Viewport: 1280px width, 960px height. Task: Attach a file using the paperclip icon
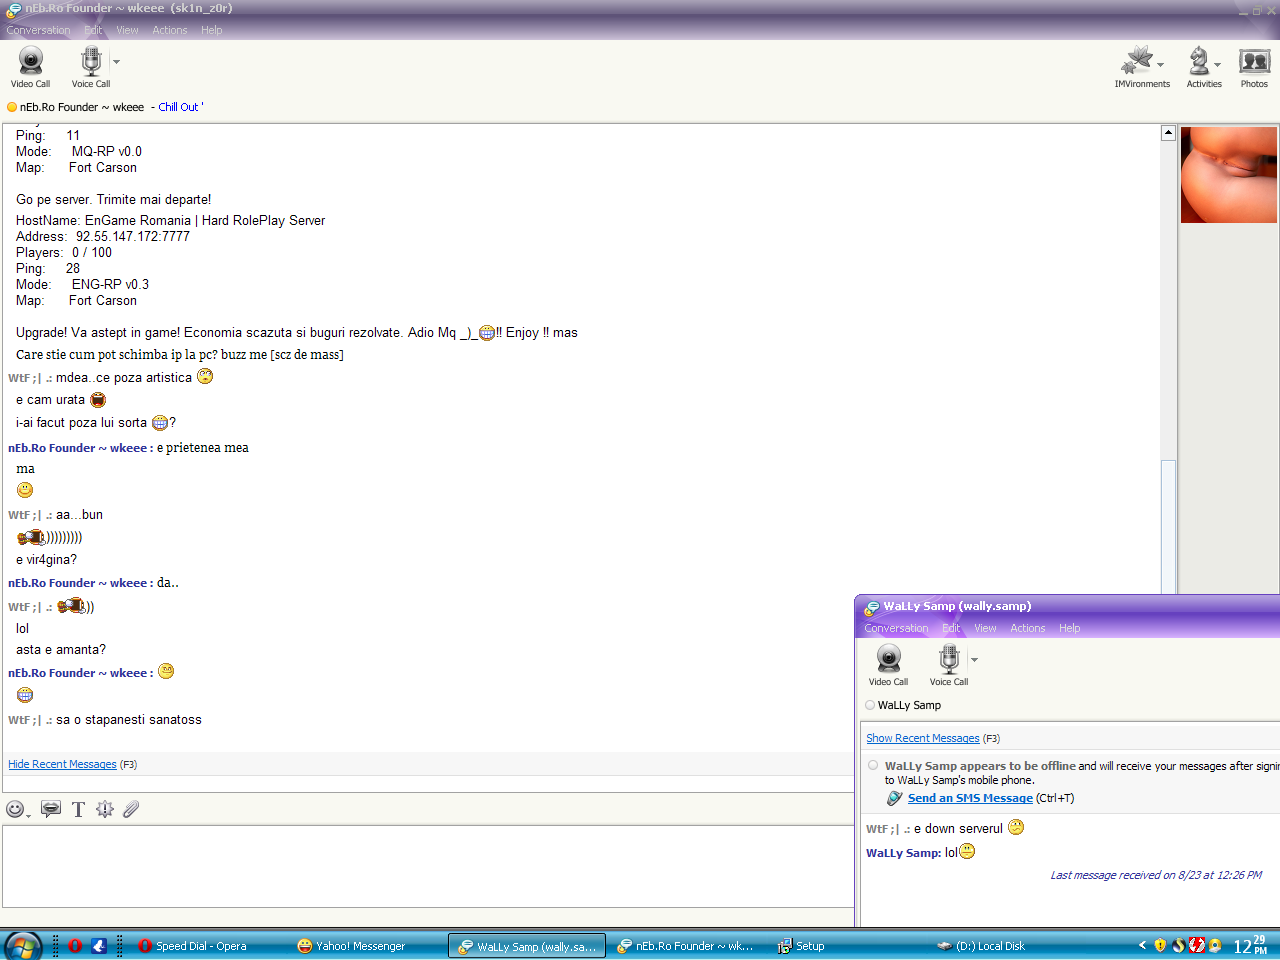(x=131, y=809)
